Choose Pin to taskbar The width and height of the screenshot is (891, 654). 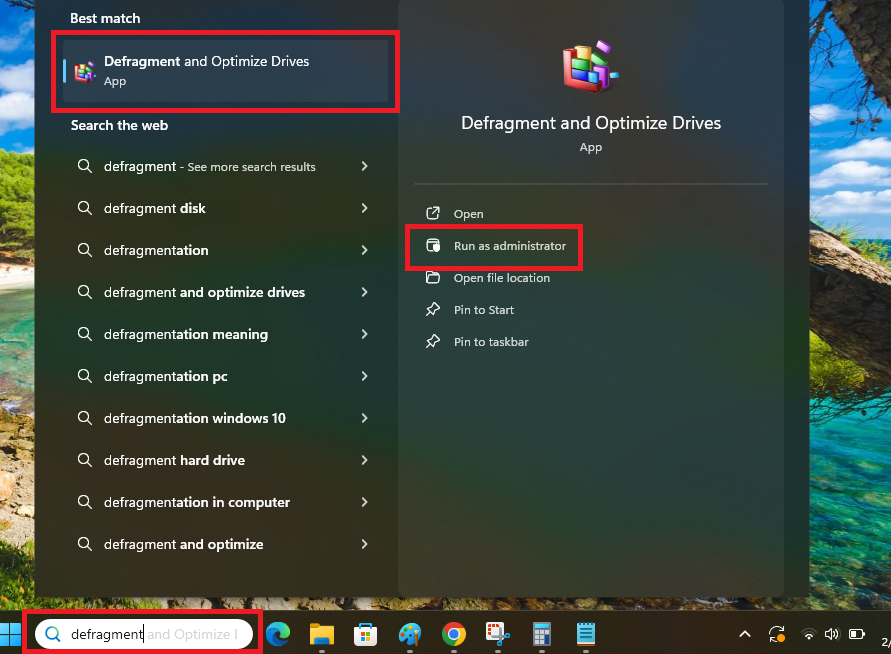pyautogui.click(x=477, y=342)
